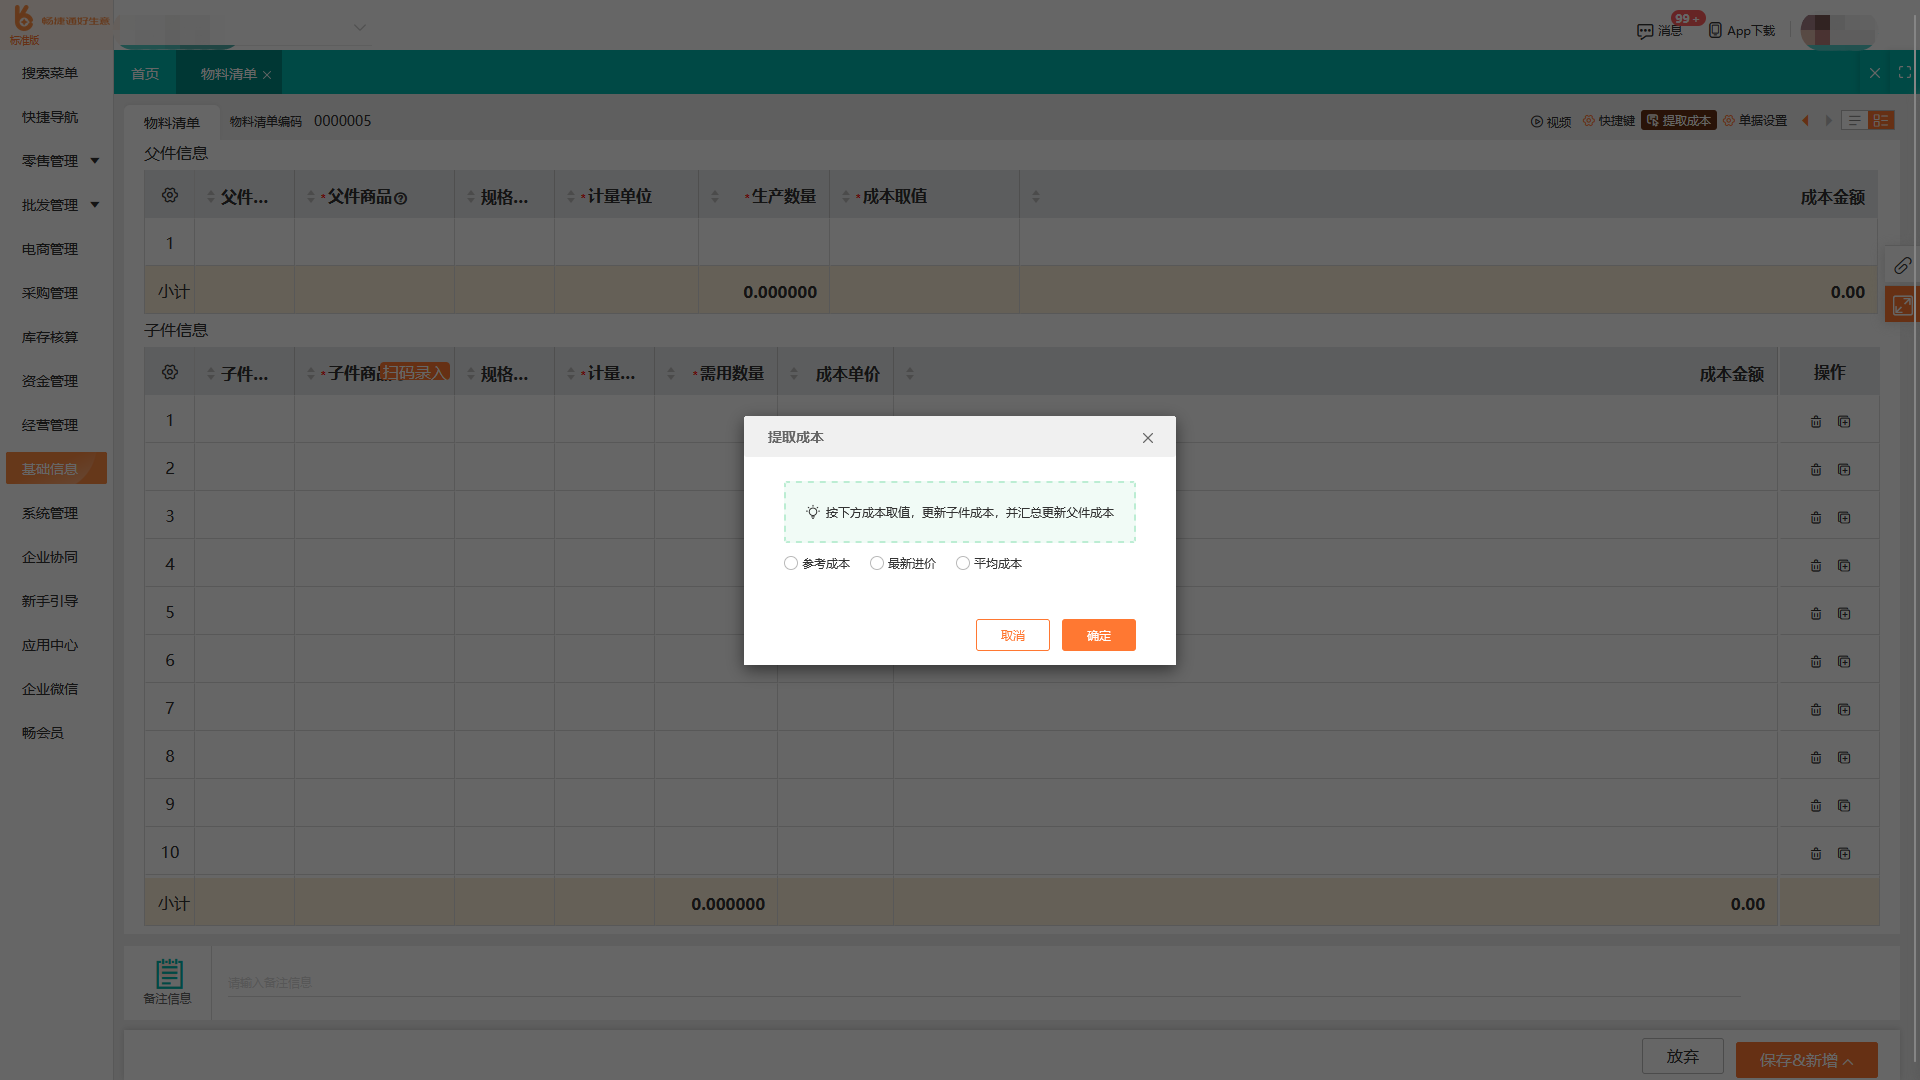Click the grid view icon on right
Screen dimensions: 1920x1080
[x=1882, y=120]
